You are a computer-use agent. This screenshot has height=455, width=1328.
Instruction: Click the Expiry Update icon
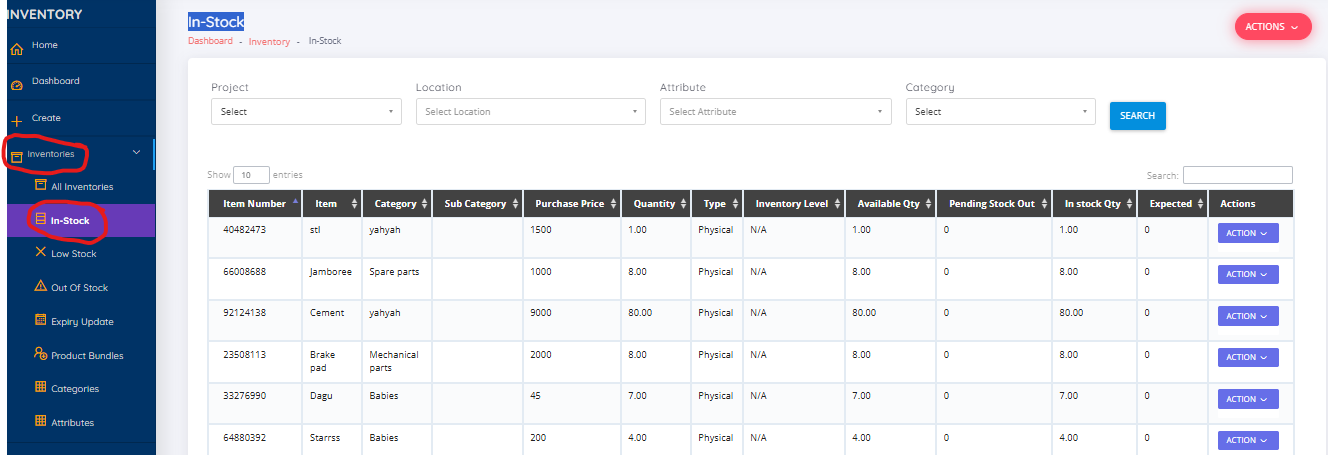click(40, 320)
